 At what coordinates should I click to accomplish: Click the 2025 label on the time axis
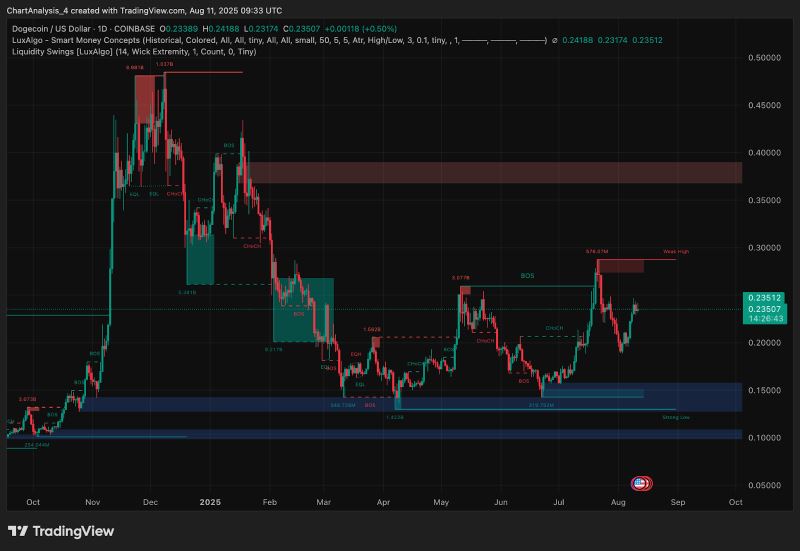(x=209, y=502)
